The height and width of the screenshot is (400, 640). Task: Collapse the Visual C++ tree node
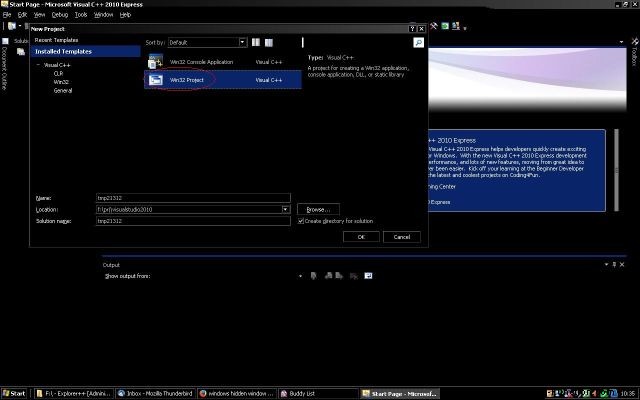coord(37,64)
